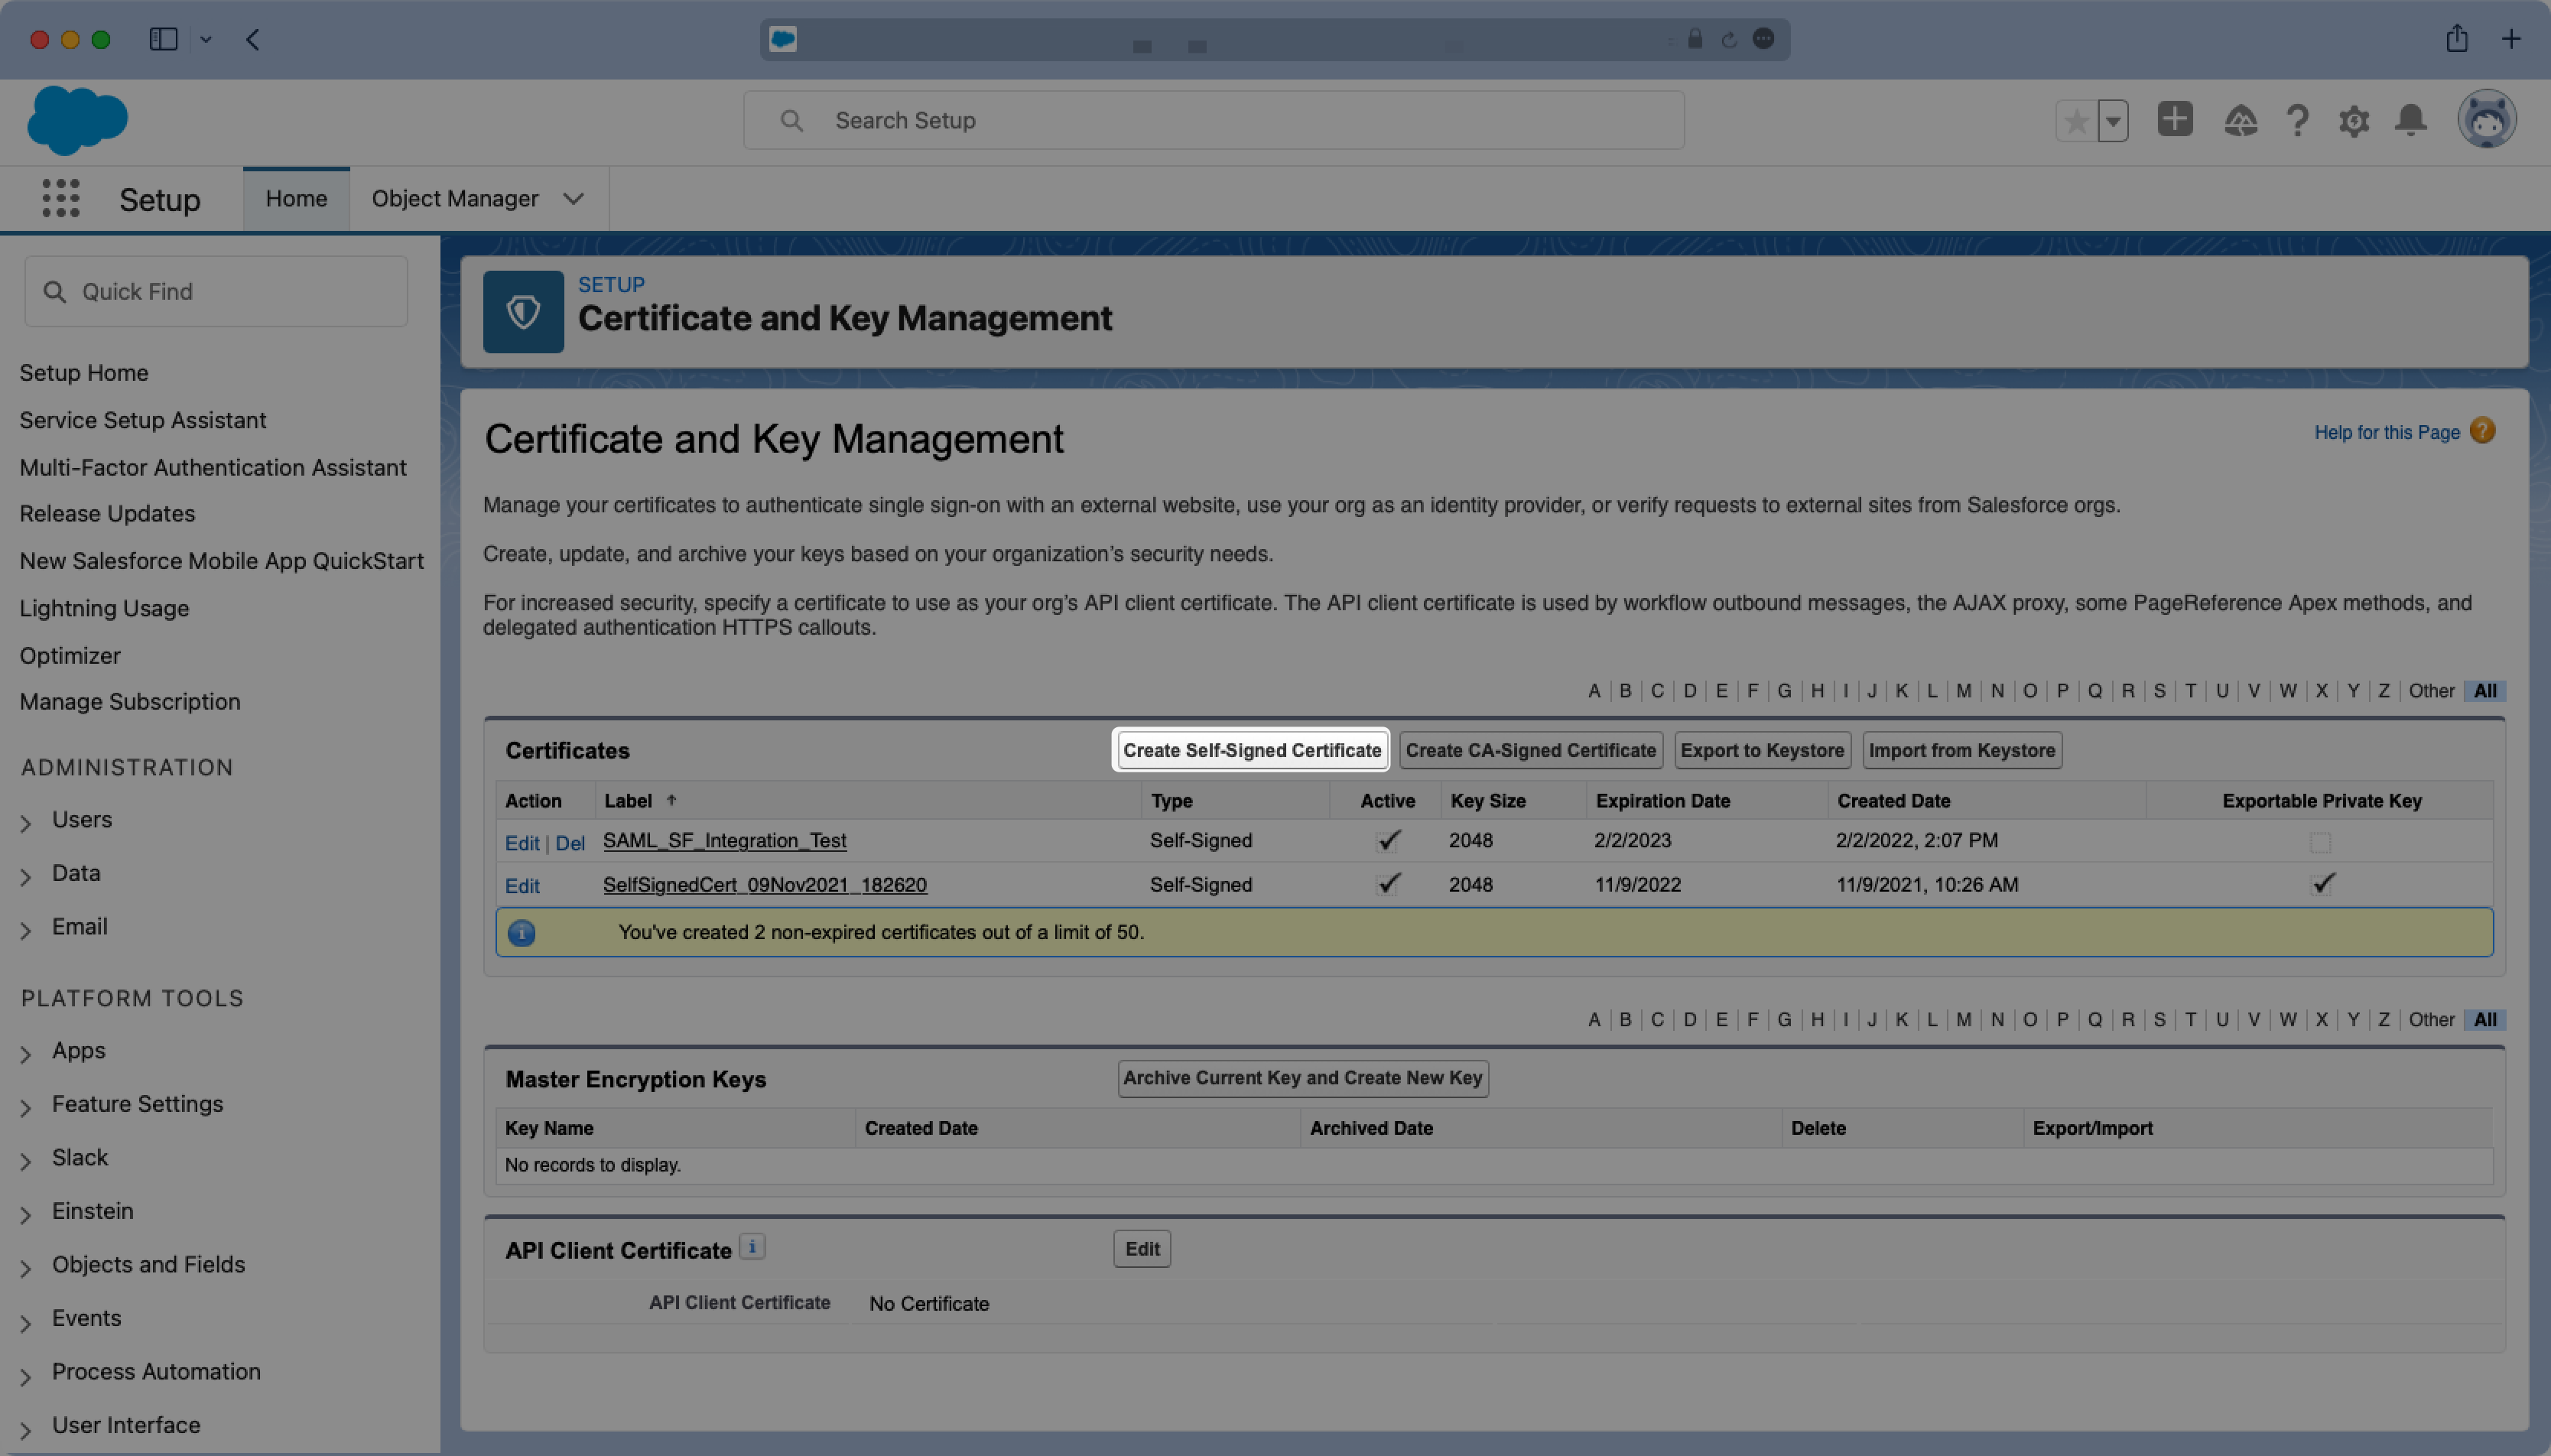Click the search magnifier icon in Quick Find
This screenshot has width=2551, height=1456.
pyautogui.click(x=54, y=289)
